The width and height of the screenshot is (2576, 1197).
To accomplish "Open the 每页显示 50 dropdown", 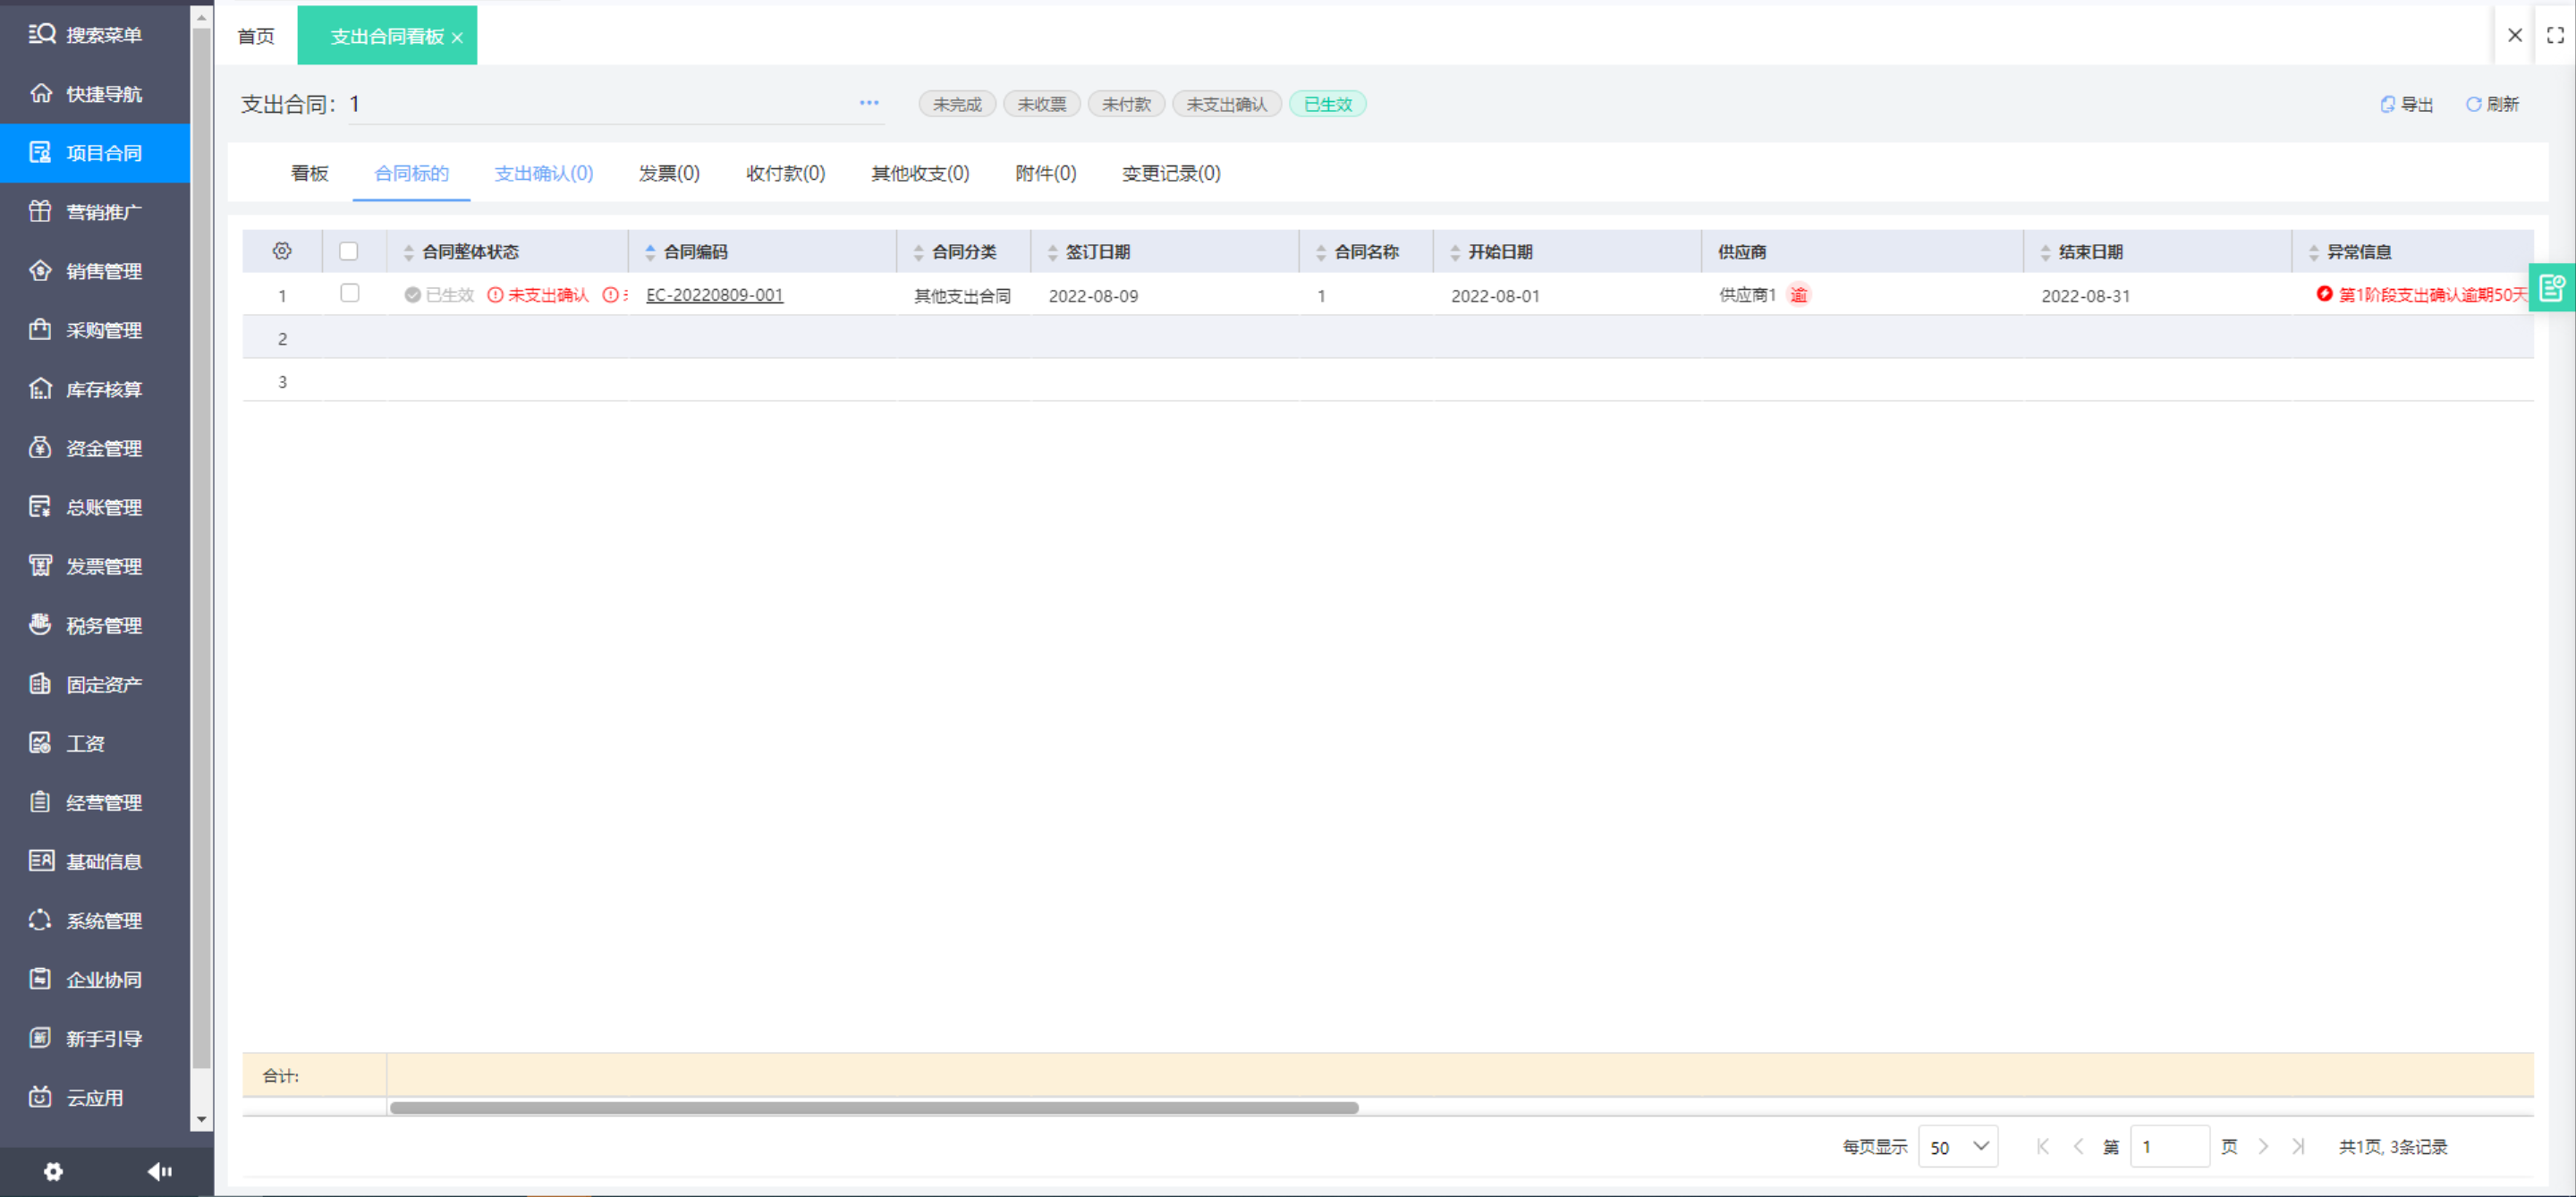I will [x=1960, y=1144].
